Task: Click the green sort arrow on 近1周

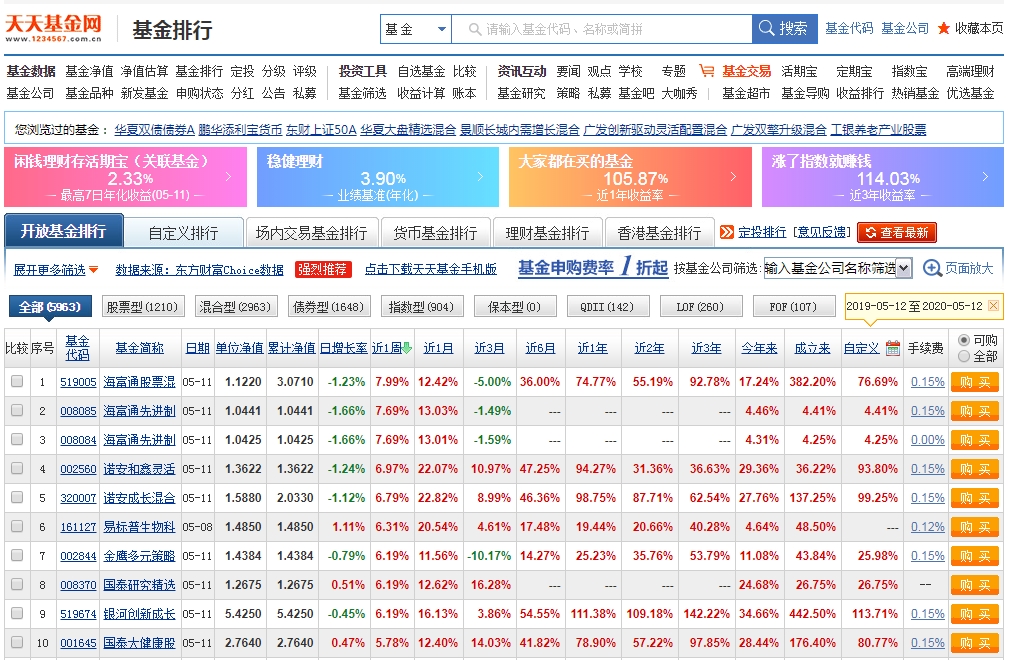Action: point(406,348)
